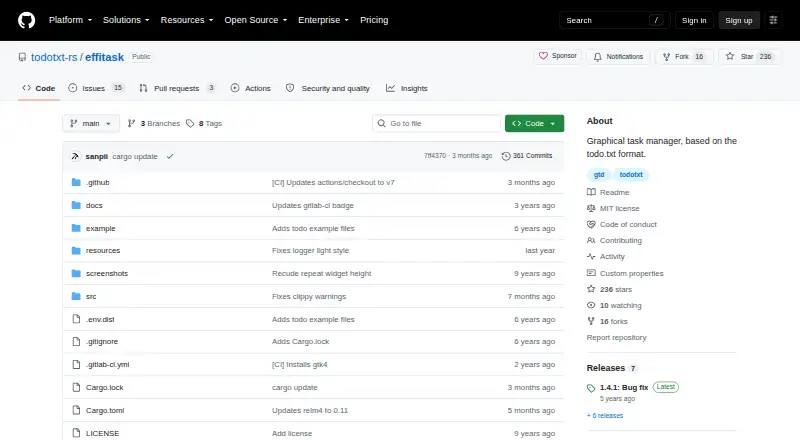Image resolution: width=800 pixels, height=440 pixels.
Task: Open the Contributing link
Action: pos(614,240)
